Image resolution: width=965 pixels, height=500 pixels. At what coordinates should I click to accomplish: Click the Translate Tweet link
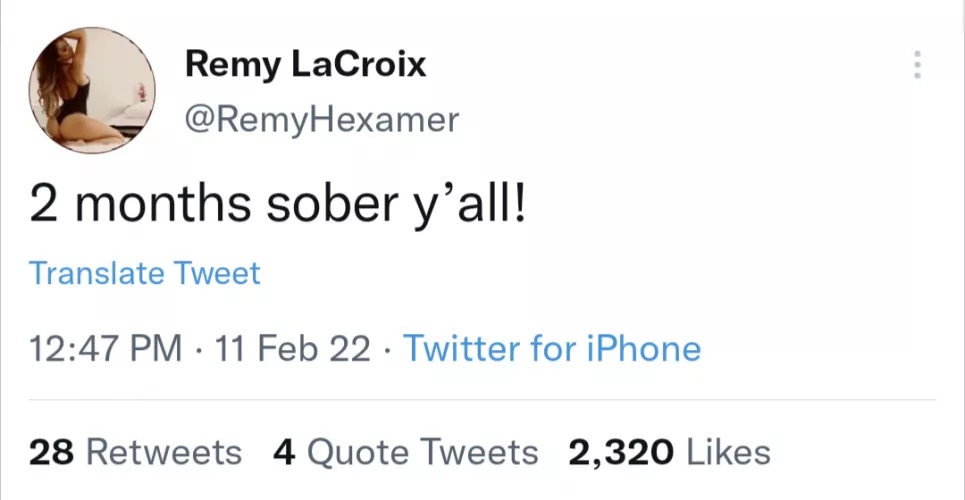pos(145,273)
